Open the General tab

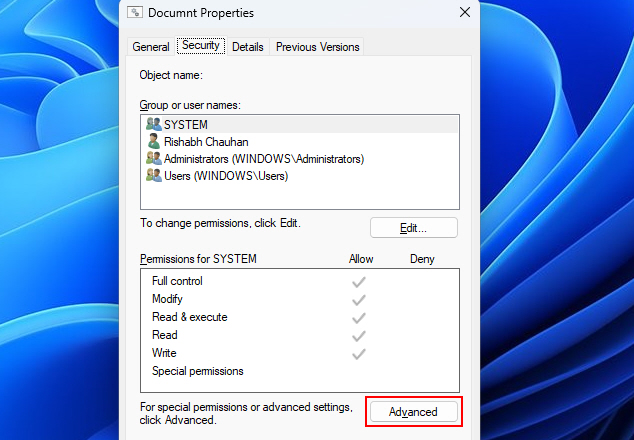(x=151, y=47)
